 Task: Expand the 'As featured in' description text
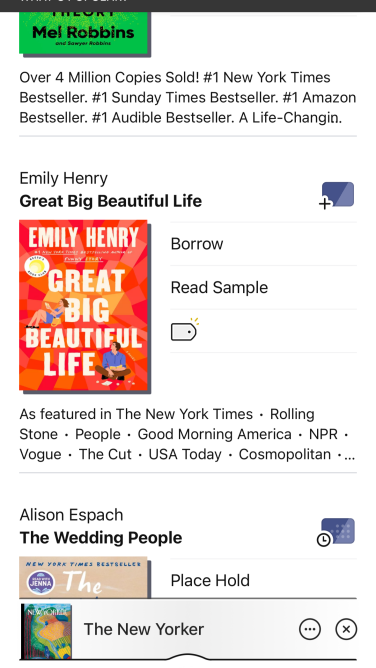pyautogui.click(x=187, y=434)
